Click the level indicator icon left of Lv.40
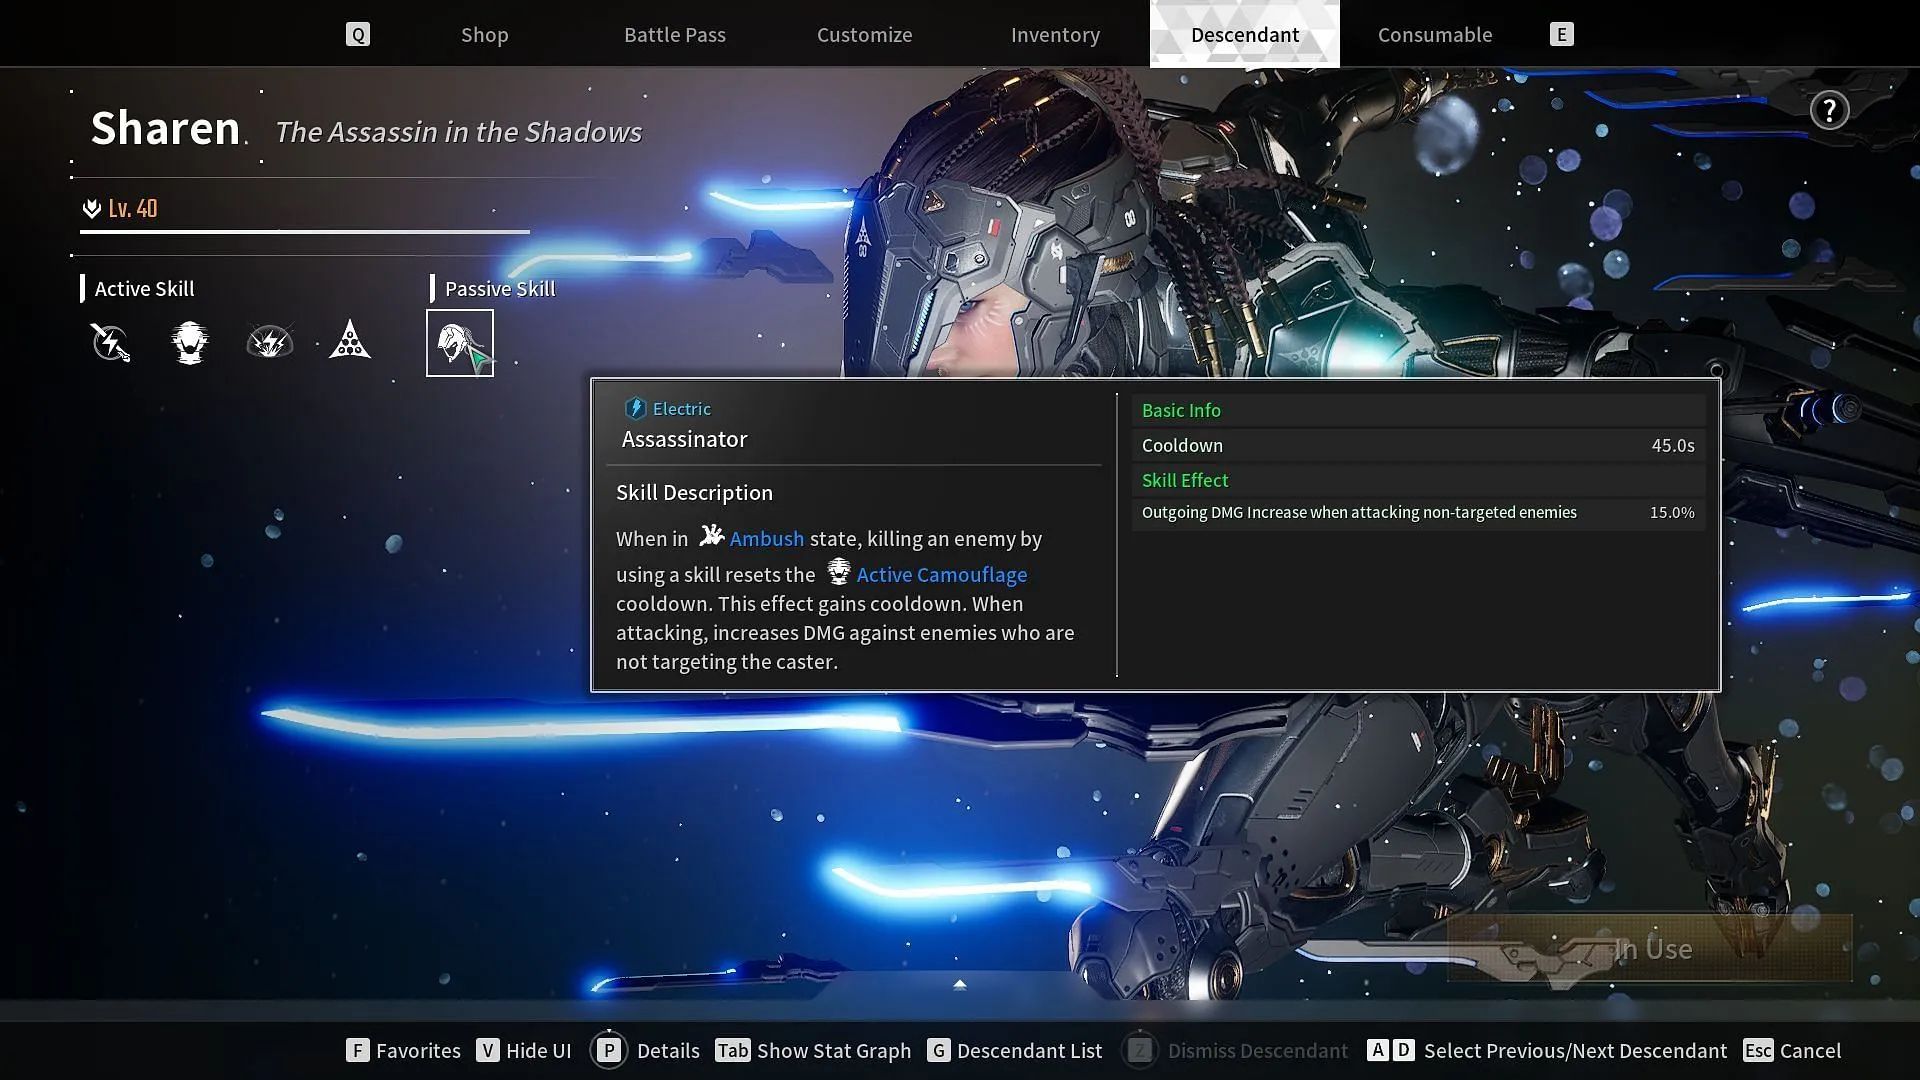The image size is (1920, 1080). pyautogui.click(x=91, y=208)
